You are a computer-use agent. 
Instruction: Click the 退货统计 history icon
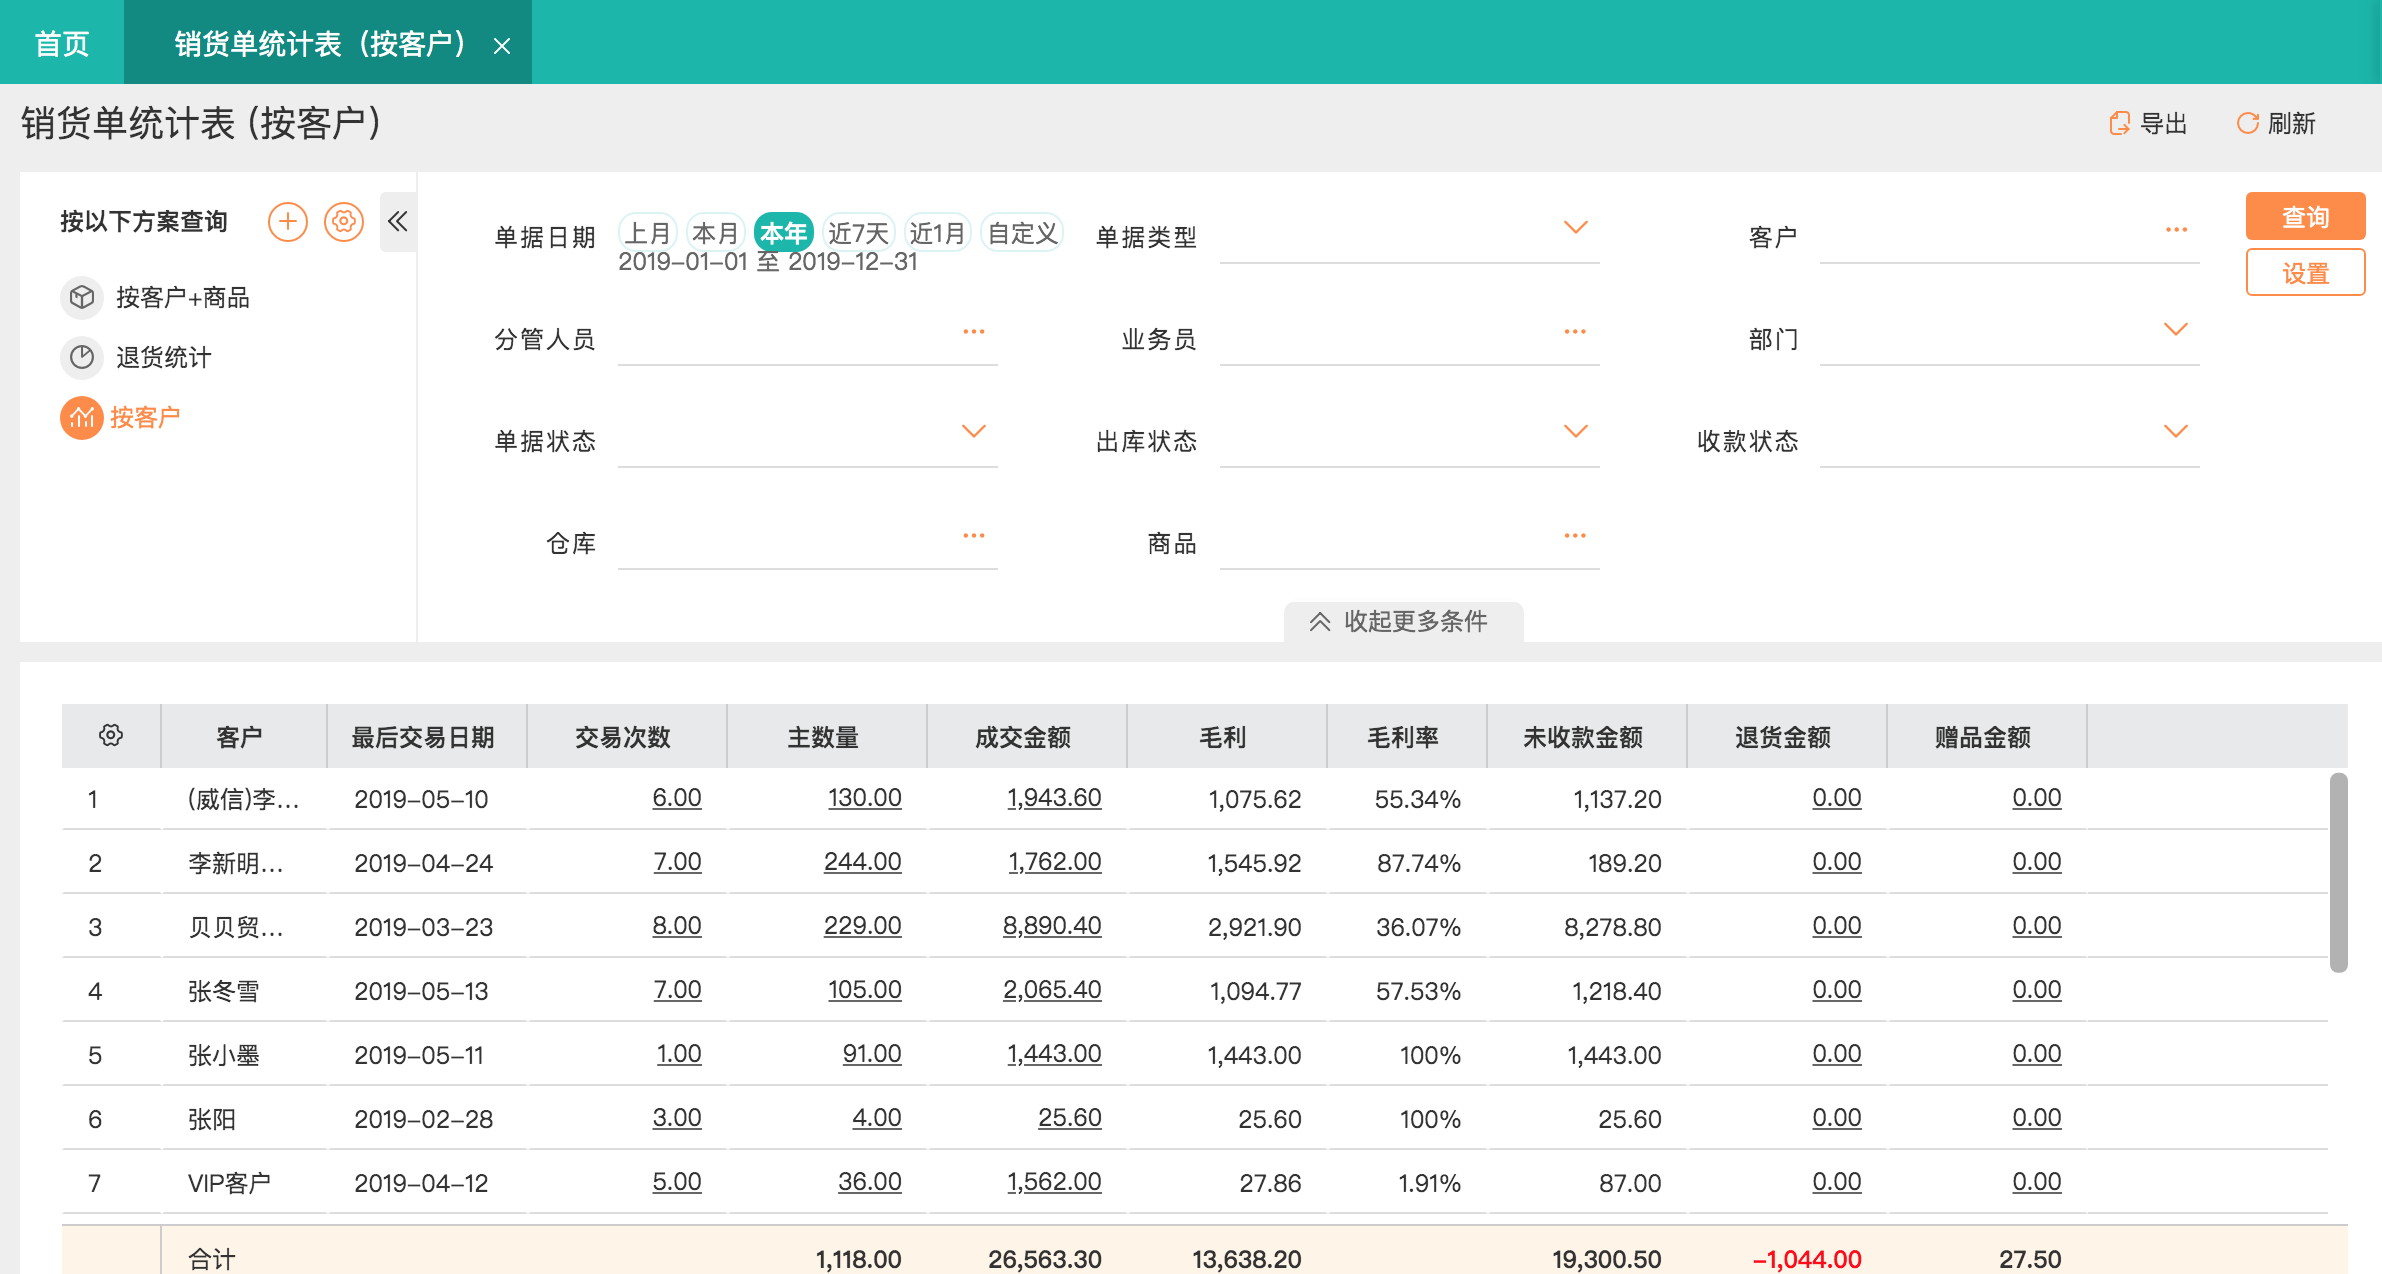tap(82, 356)
